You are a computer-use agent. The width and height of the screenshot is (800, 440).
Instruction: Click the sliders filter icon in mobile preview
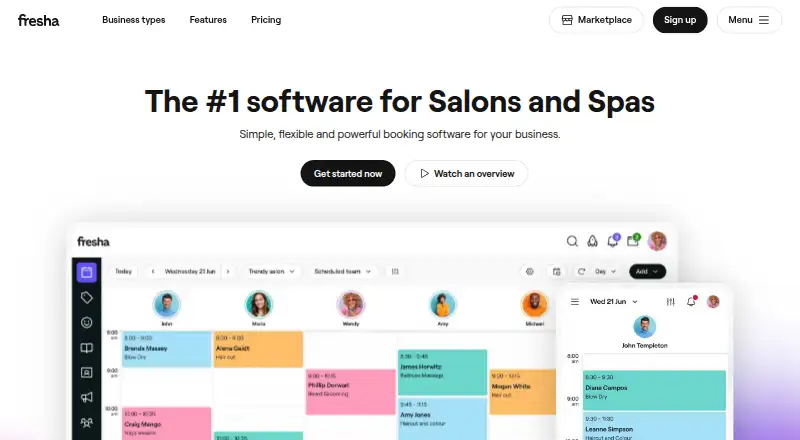click(x=670, y=302)
